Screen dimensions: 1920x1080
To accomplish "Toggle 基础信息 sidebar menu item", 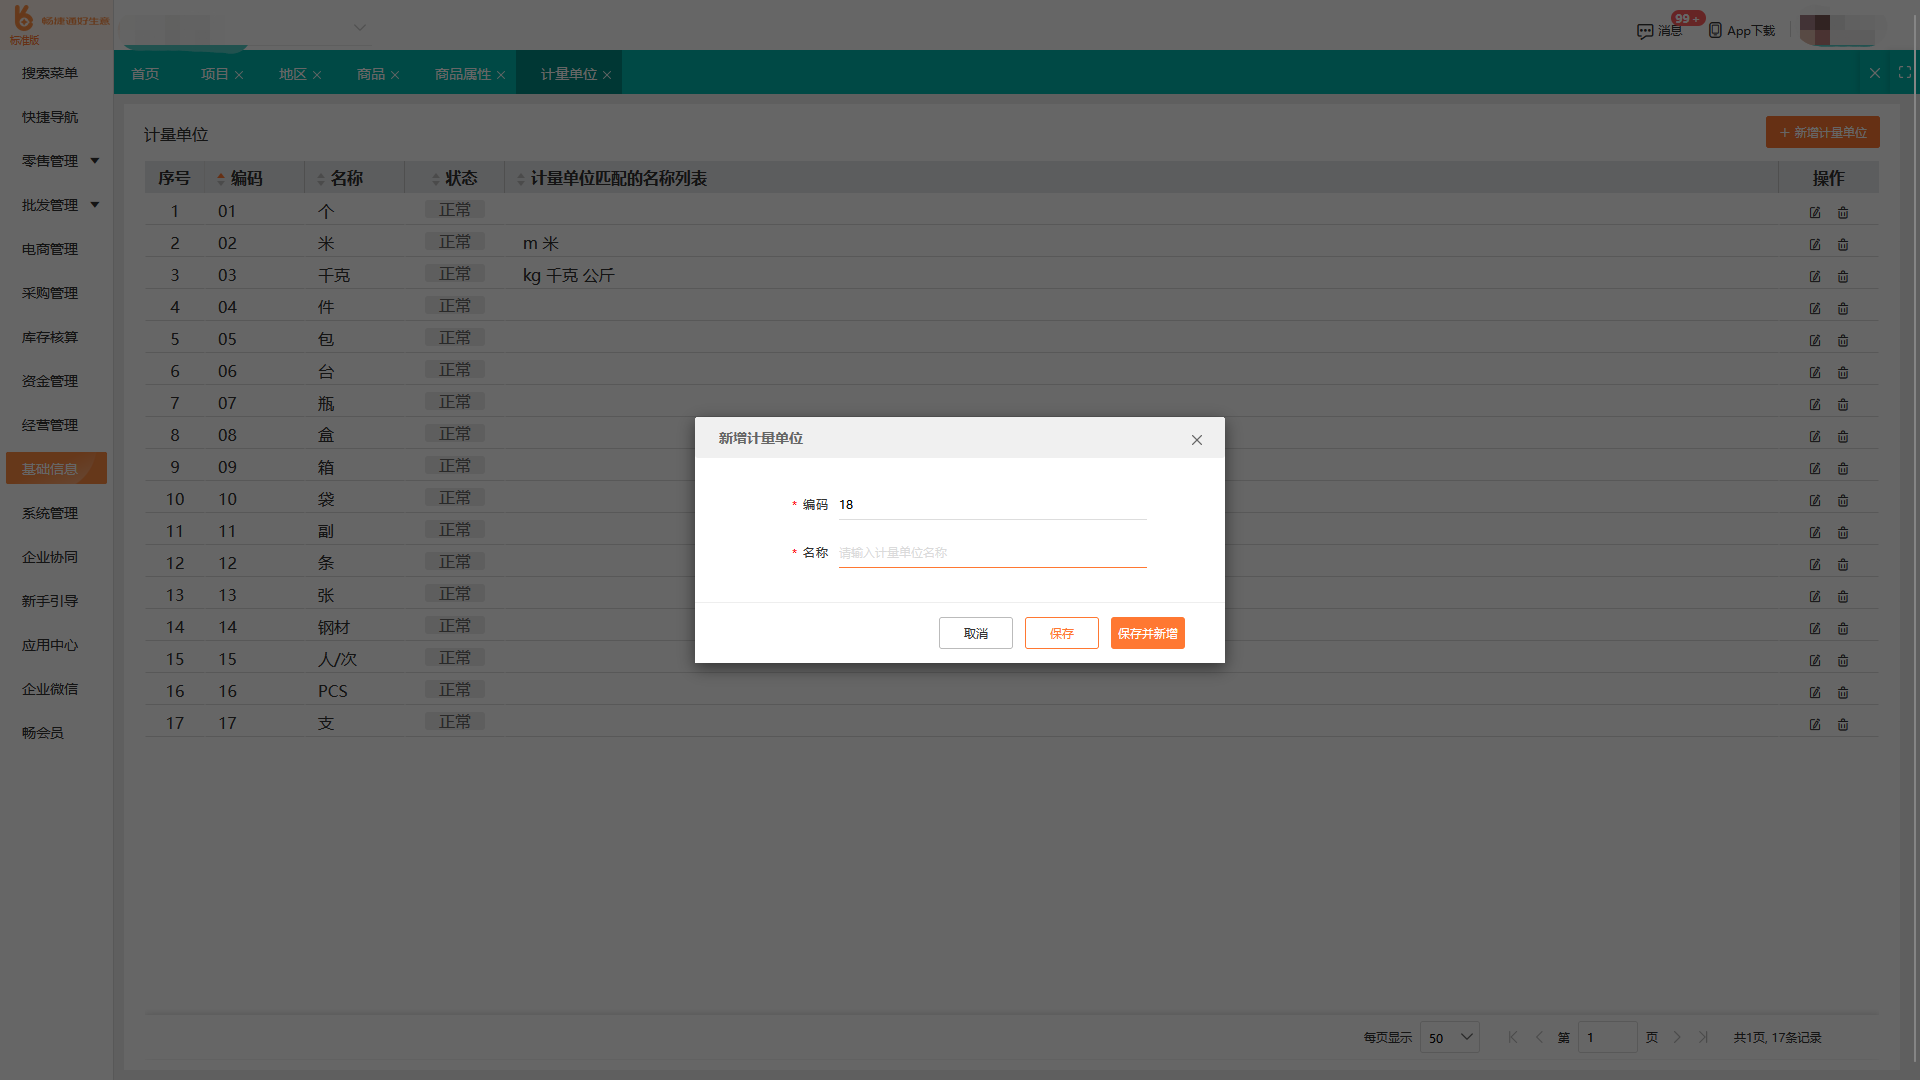I will 57,468.
